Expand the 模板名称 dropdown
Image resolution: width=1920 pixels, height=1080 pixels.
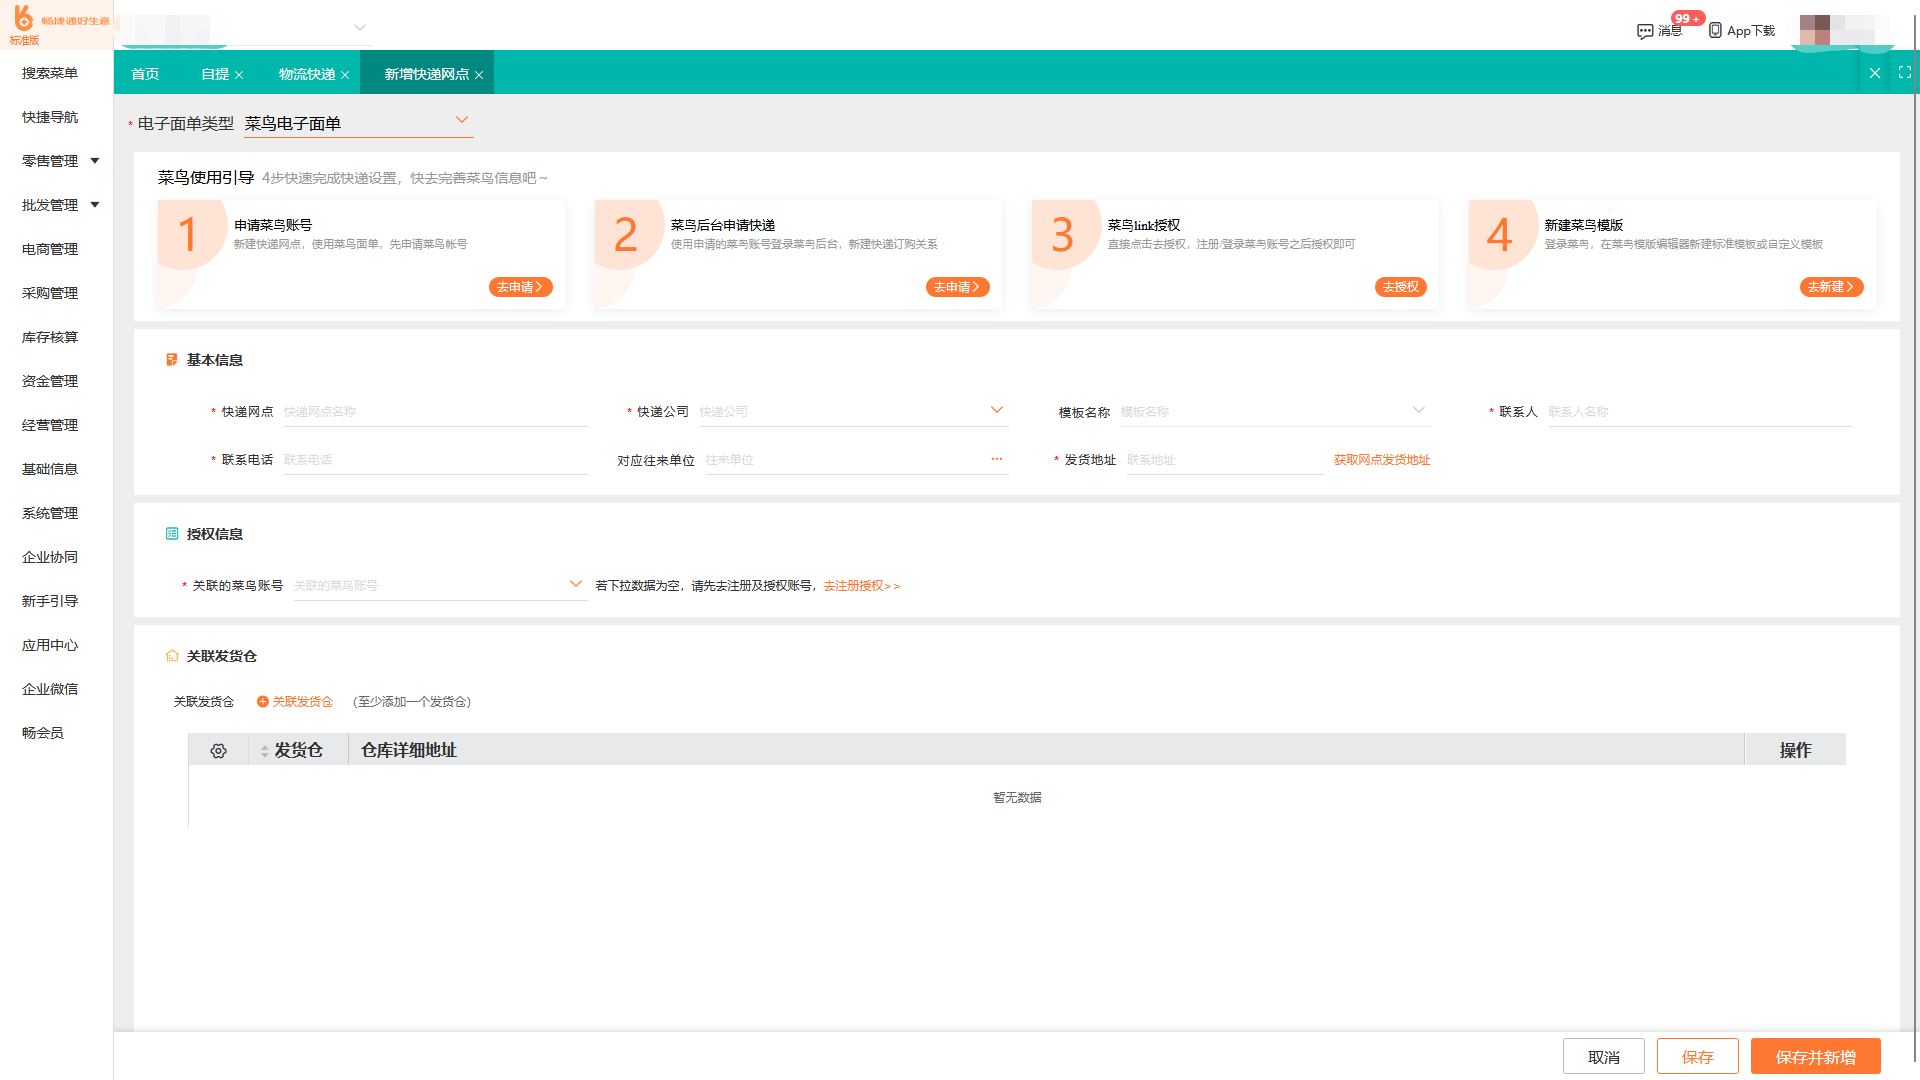tap(1419, 410)
